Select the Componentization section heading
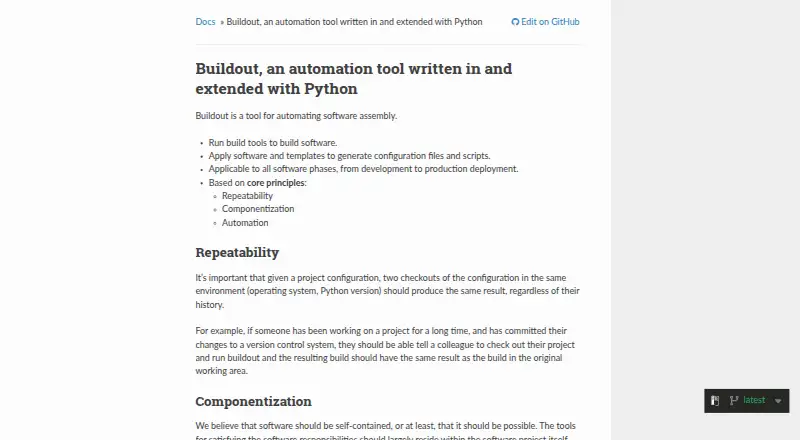The width and height of the screenshot is (800, 440). click(x=253, y=401)
